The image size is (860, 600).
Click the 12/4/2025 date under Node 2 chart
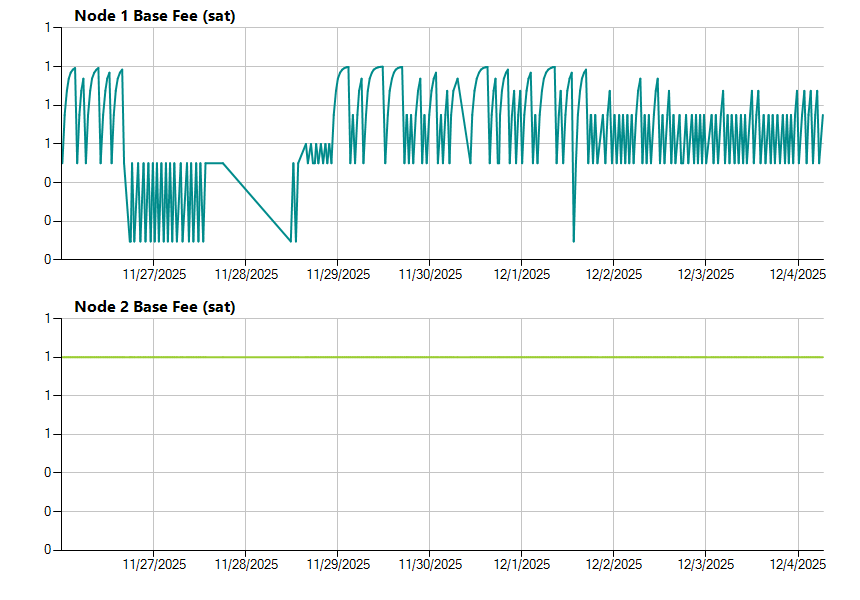pos(797,565)
